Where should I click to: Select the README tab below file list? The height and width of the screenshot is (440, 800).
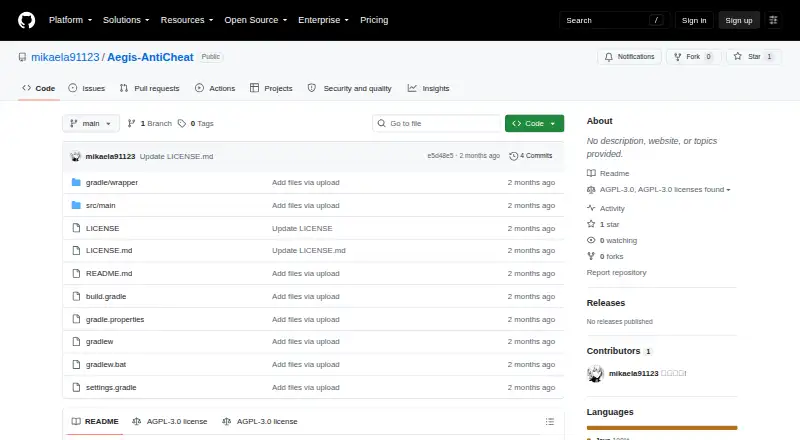(95, 422)
